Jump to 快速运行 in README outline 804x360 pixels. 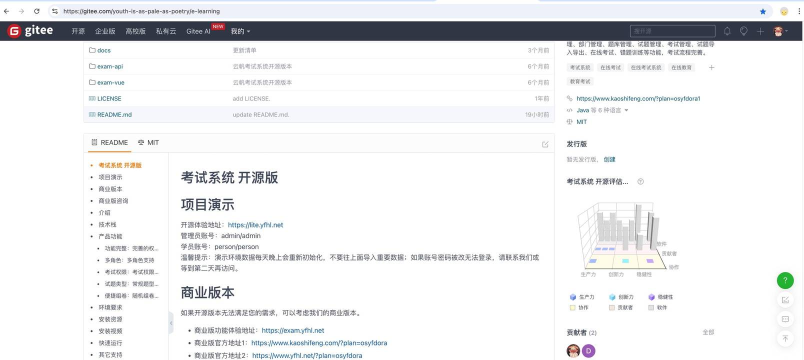click(110, 343)
